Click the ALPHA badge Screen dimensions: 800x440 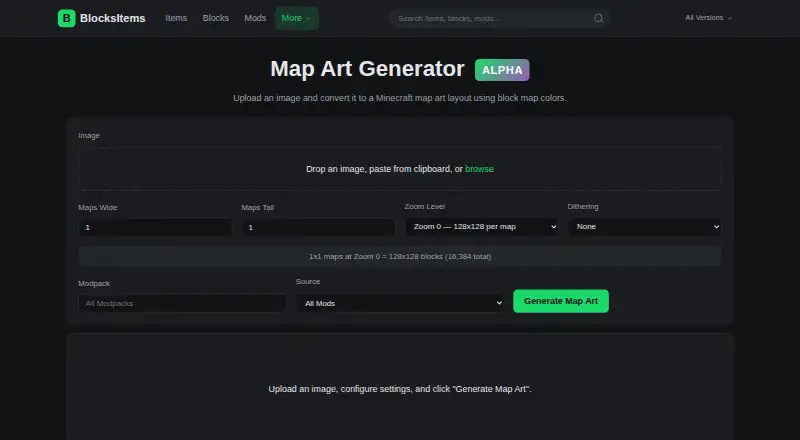tap(502, 70)
